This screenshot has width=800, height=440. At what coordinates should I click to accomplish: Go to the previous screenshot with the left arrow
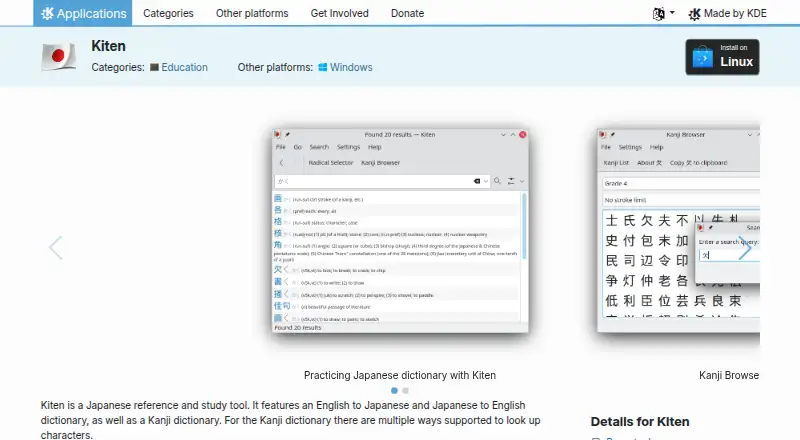click(x=56, y=248)
